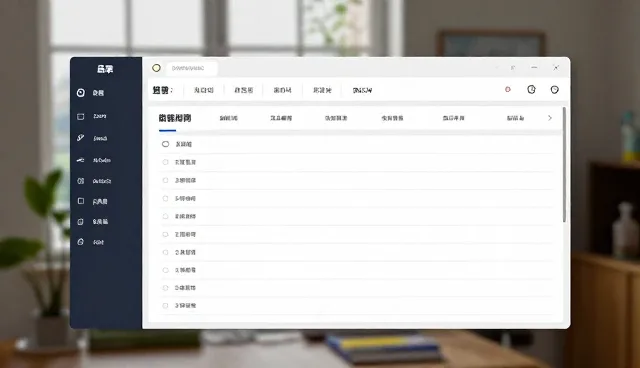Click the small red circle icon in the toolbar
The width and height of the screenshot is (640, 368).
coord(508,89)
